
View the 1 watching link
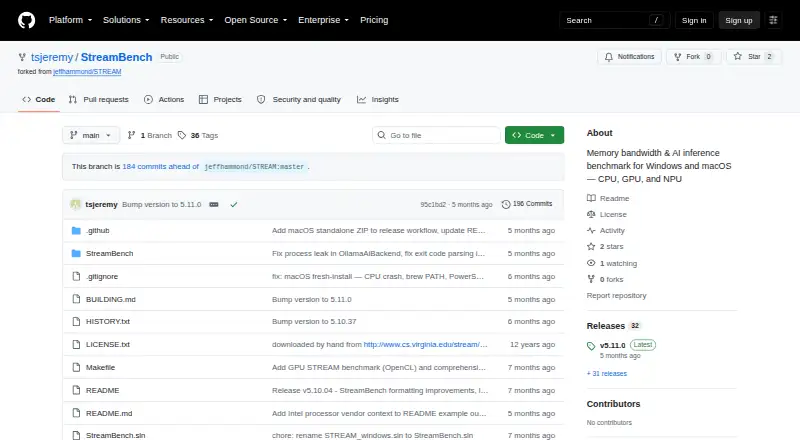(612, 263)
